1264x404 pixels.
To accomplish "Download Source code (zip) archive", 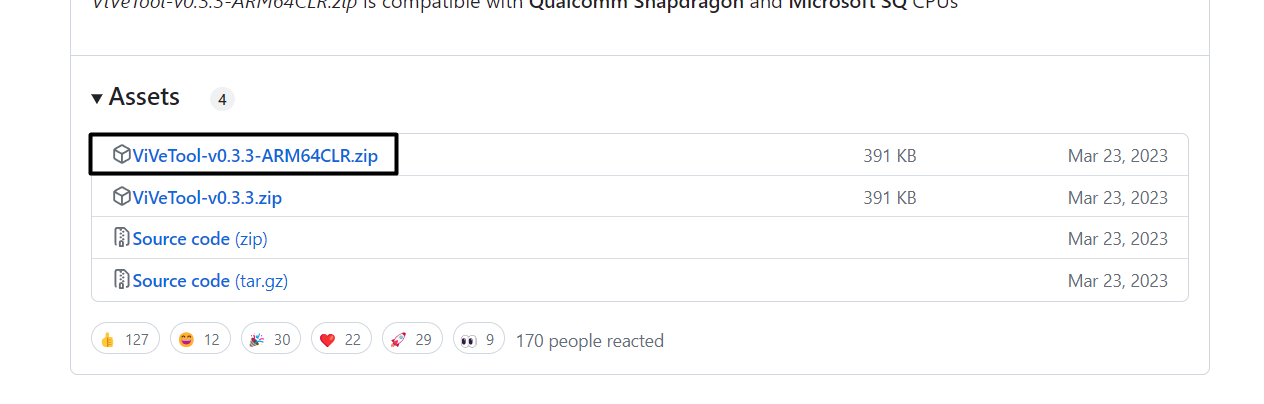I will [x=200, y=239].
